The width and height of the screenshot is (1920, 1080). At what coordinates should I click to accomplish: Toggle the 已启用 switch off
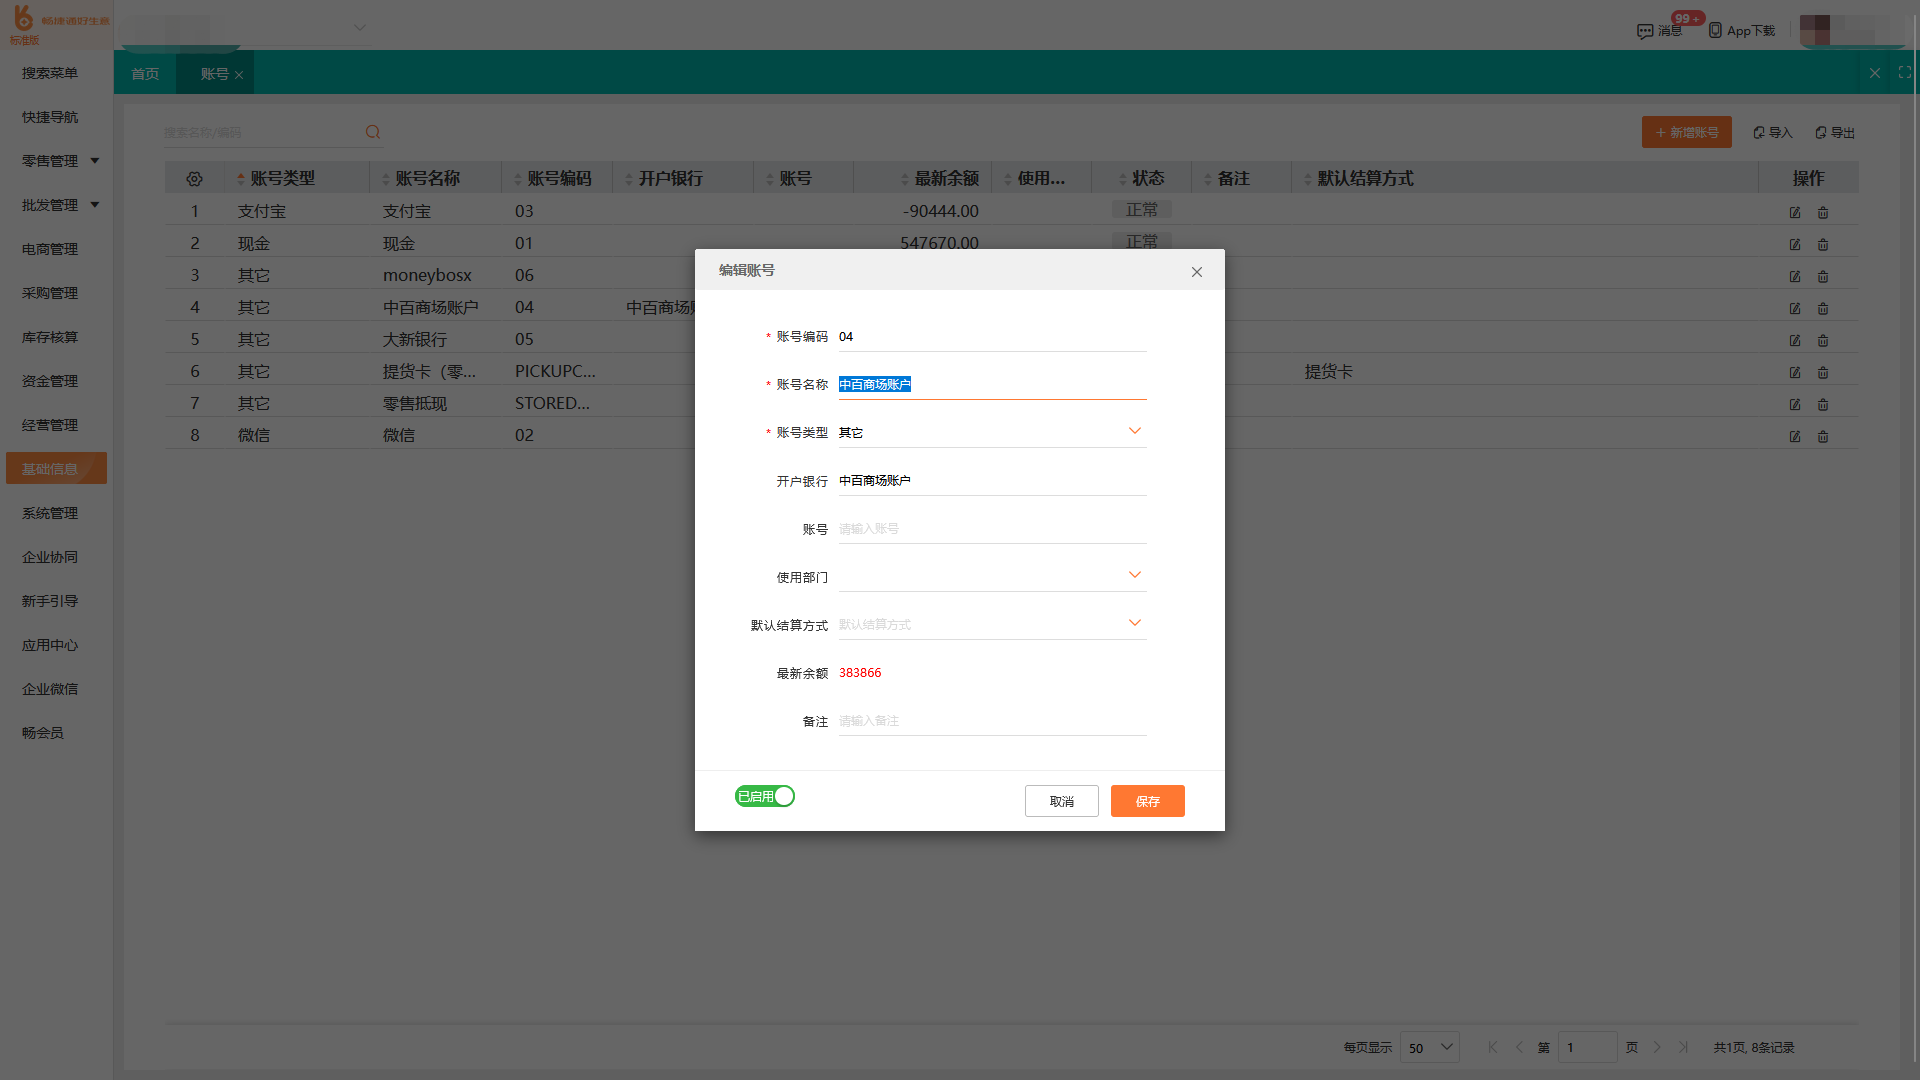pos(765,795)
